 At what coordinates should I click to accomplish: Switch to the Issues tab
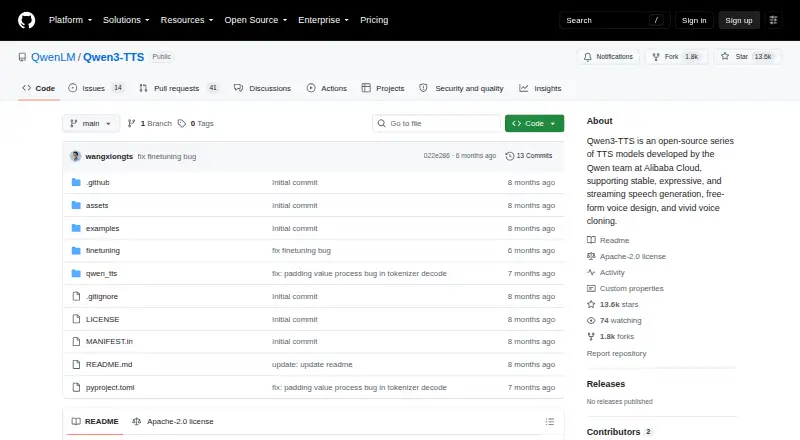tap(96, 88)
